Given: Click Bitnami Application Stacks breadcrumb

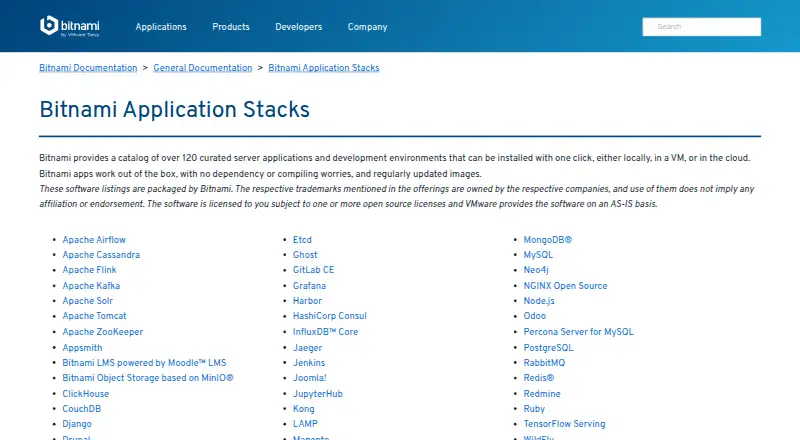Looking at the screenshot, I should tap(323, 68).
